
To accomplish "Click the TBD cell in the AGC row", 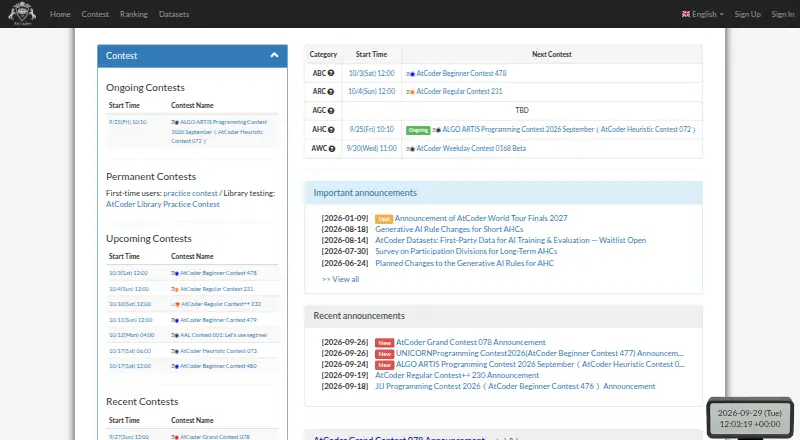I will (522, 110).
